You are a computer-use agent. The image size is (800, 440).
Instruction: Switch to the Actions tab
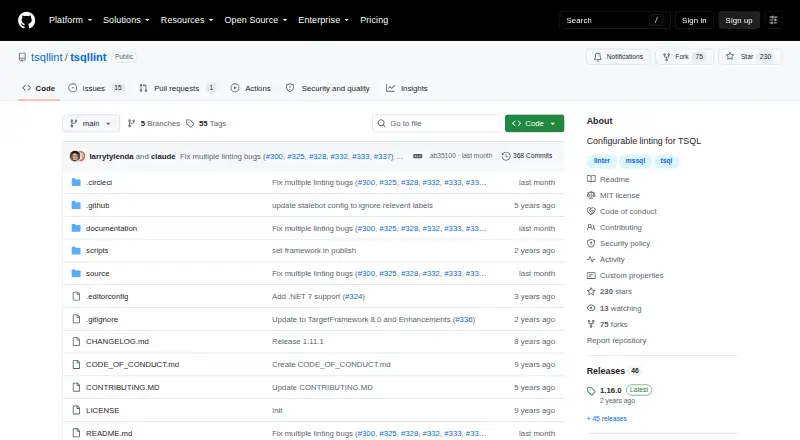coord(251,88)
